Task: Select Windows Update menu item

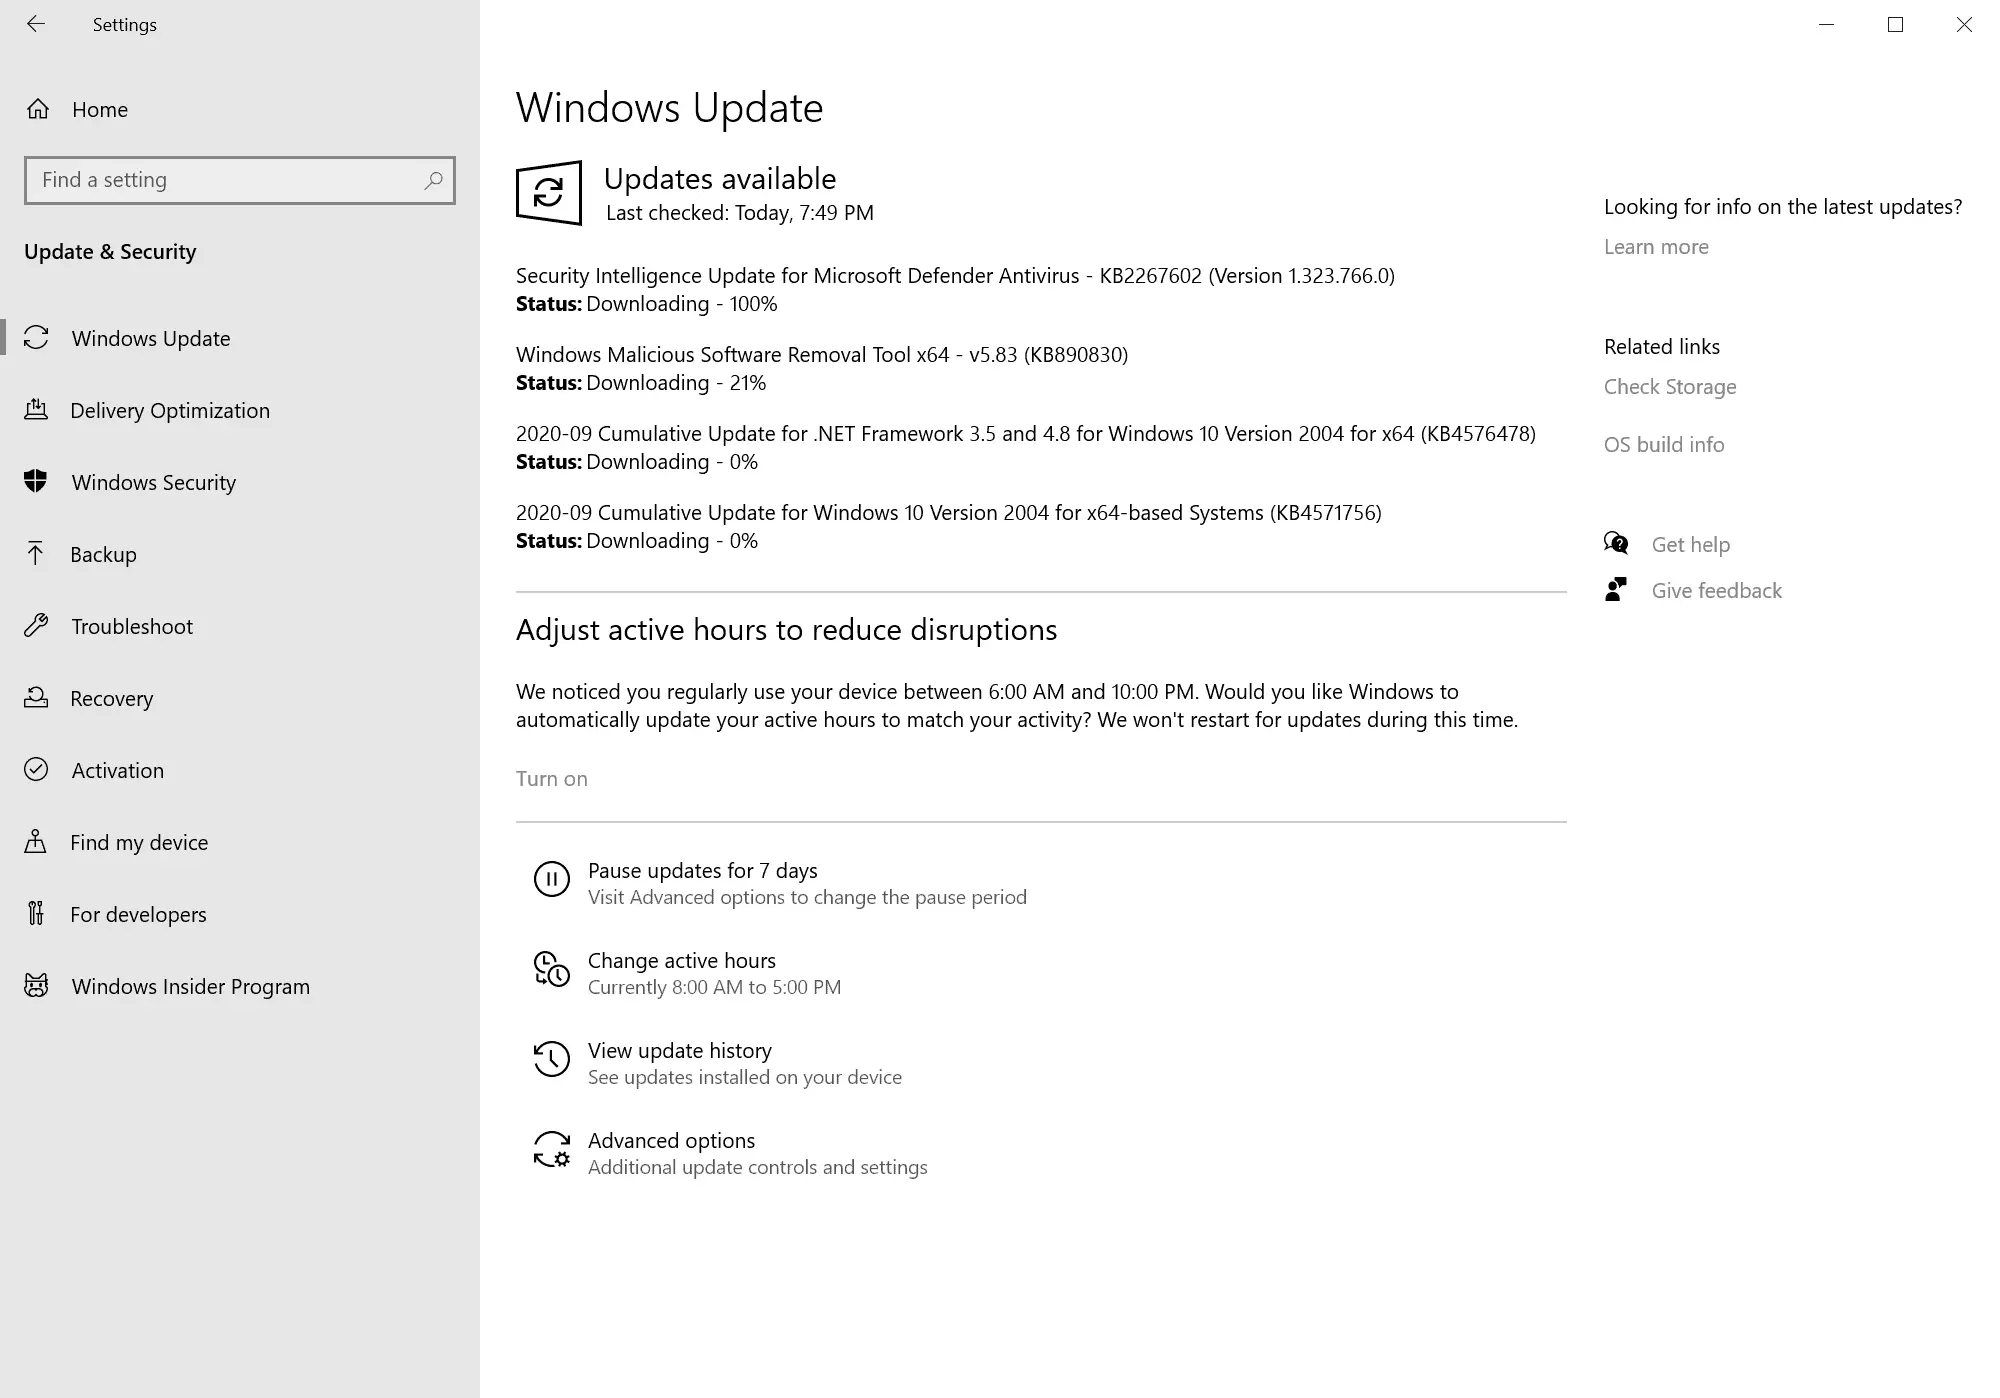Action: 150,336
